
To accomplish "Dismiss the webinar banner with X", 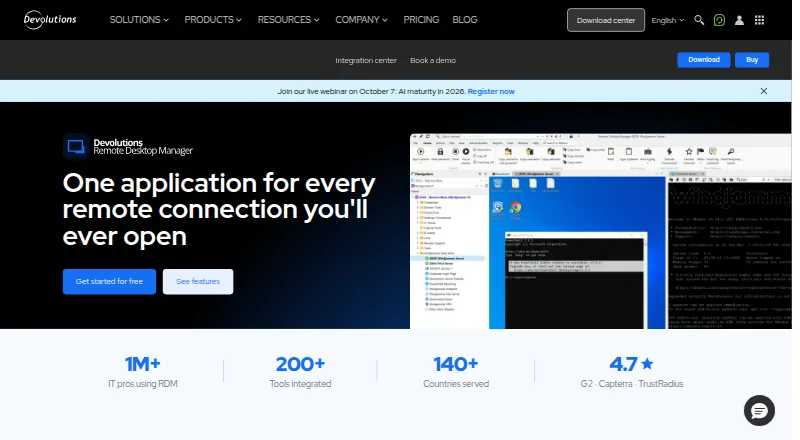I will 763,91.
